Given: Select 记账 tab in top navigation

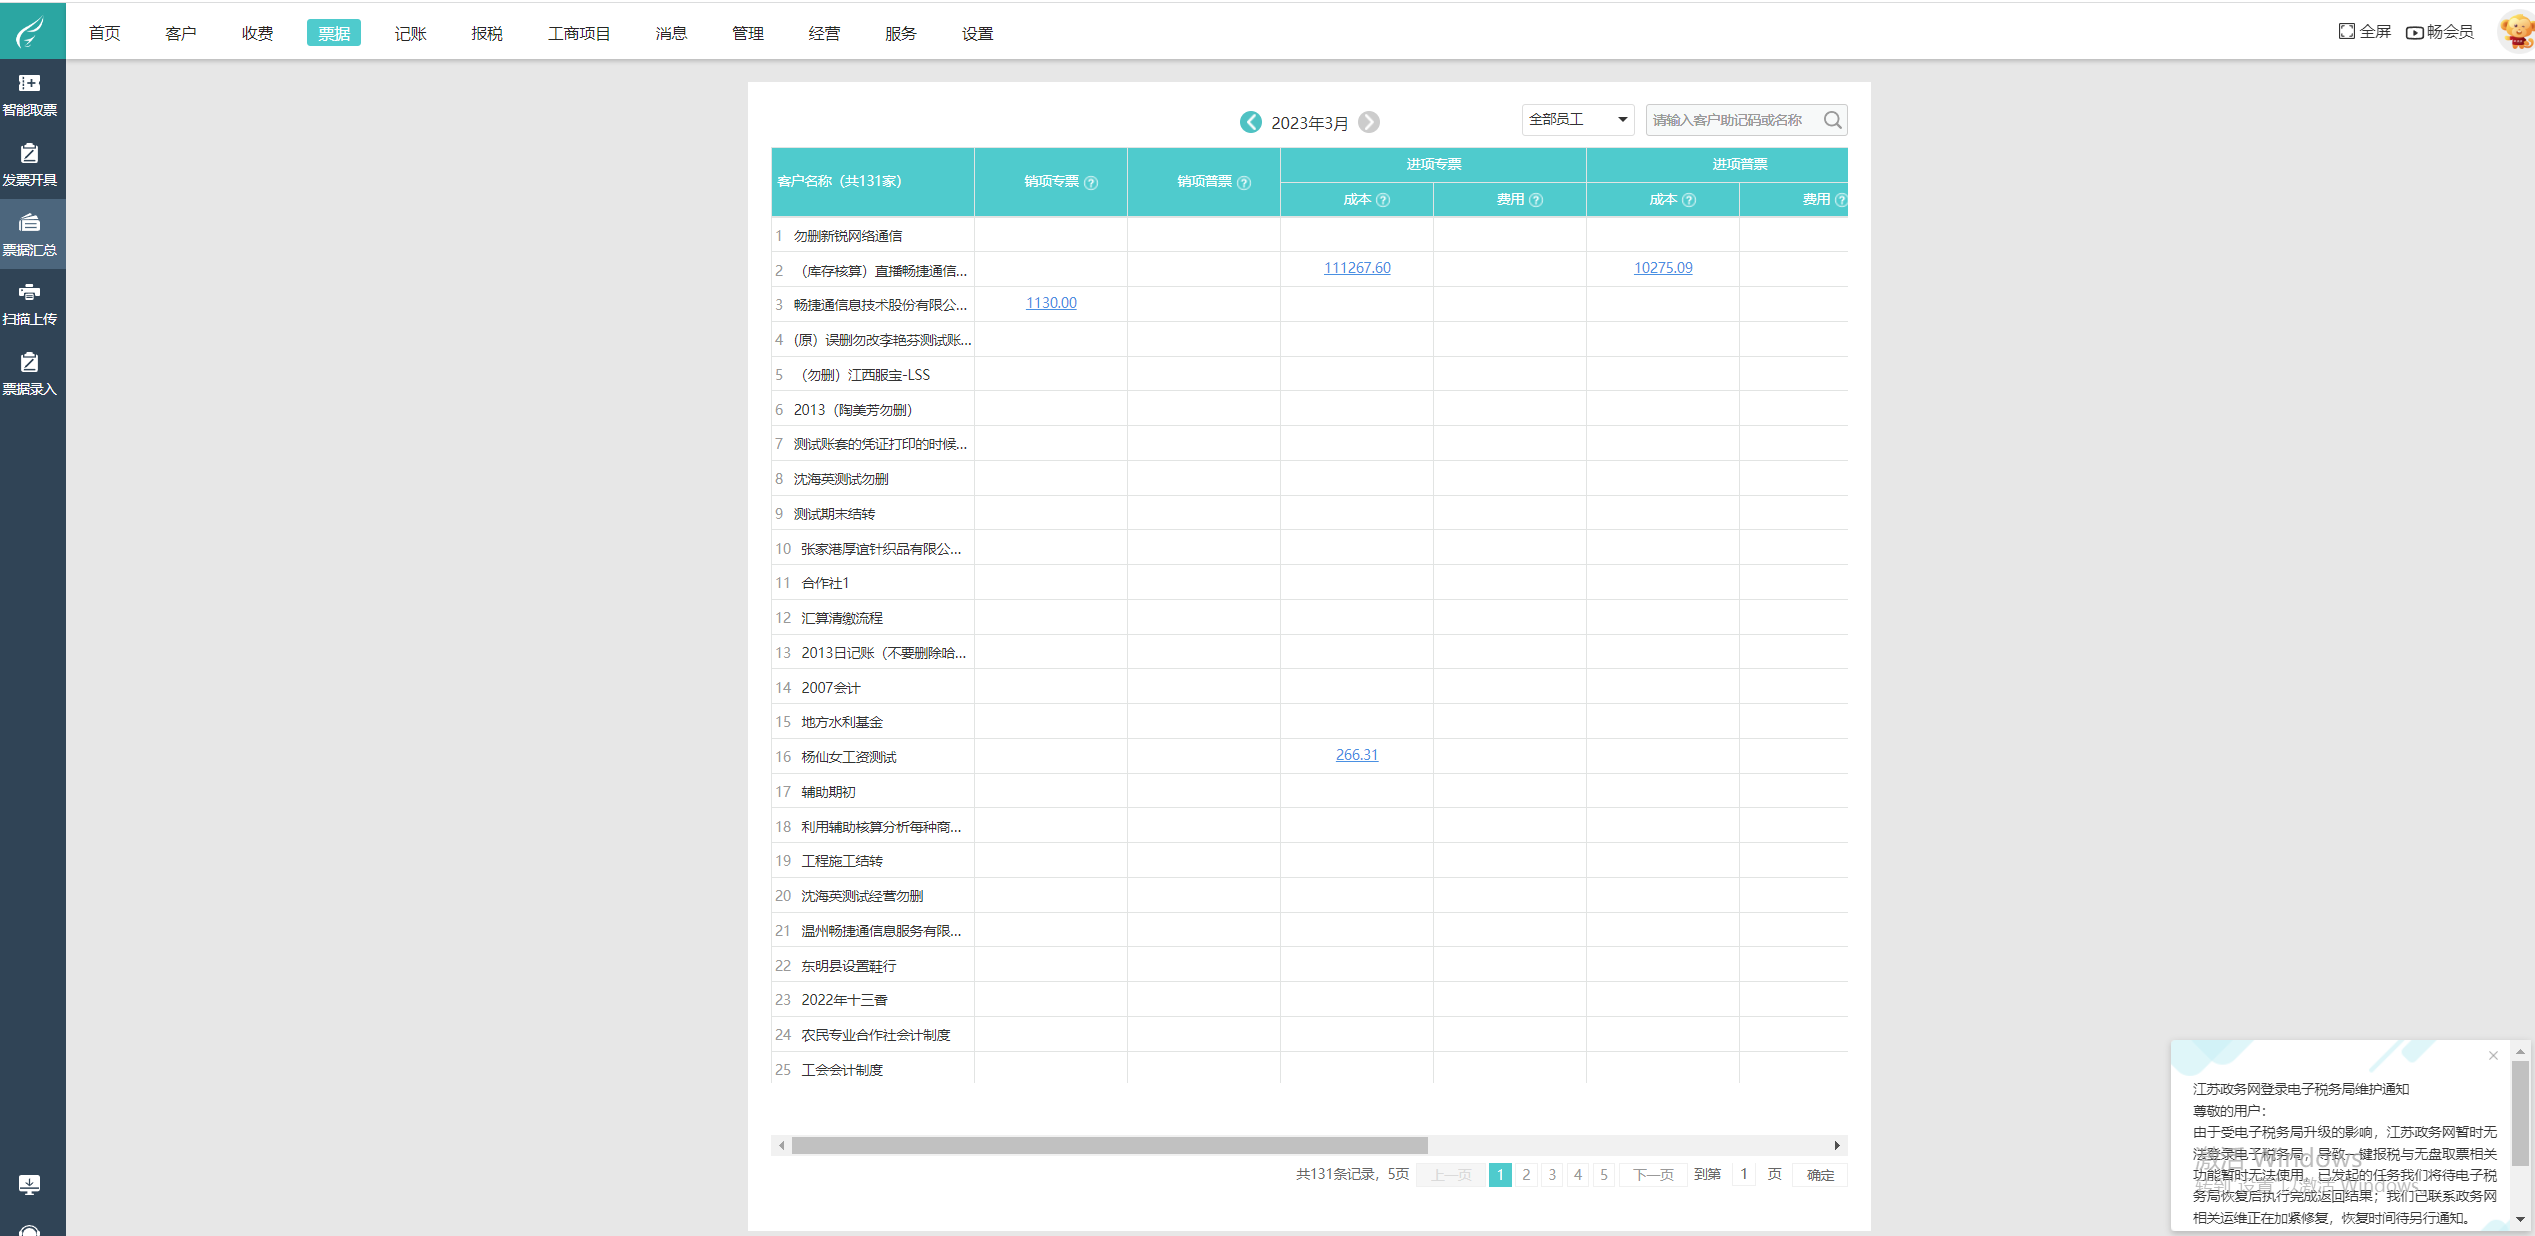Looking at the screenshot, I should (x=412, y=29).
